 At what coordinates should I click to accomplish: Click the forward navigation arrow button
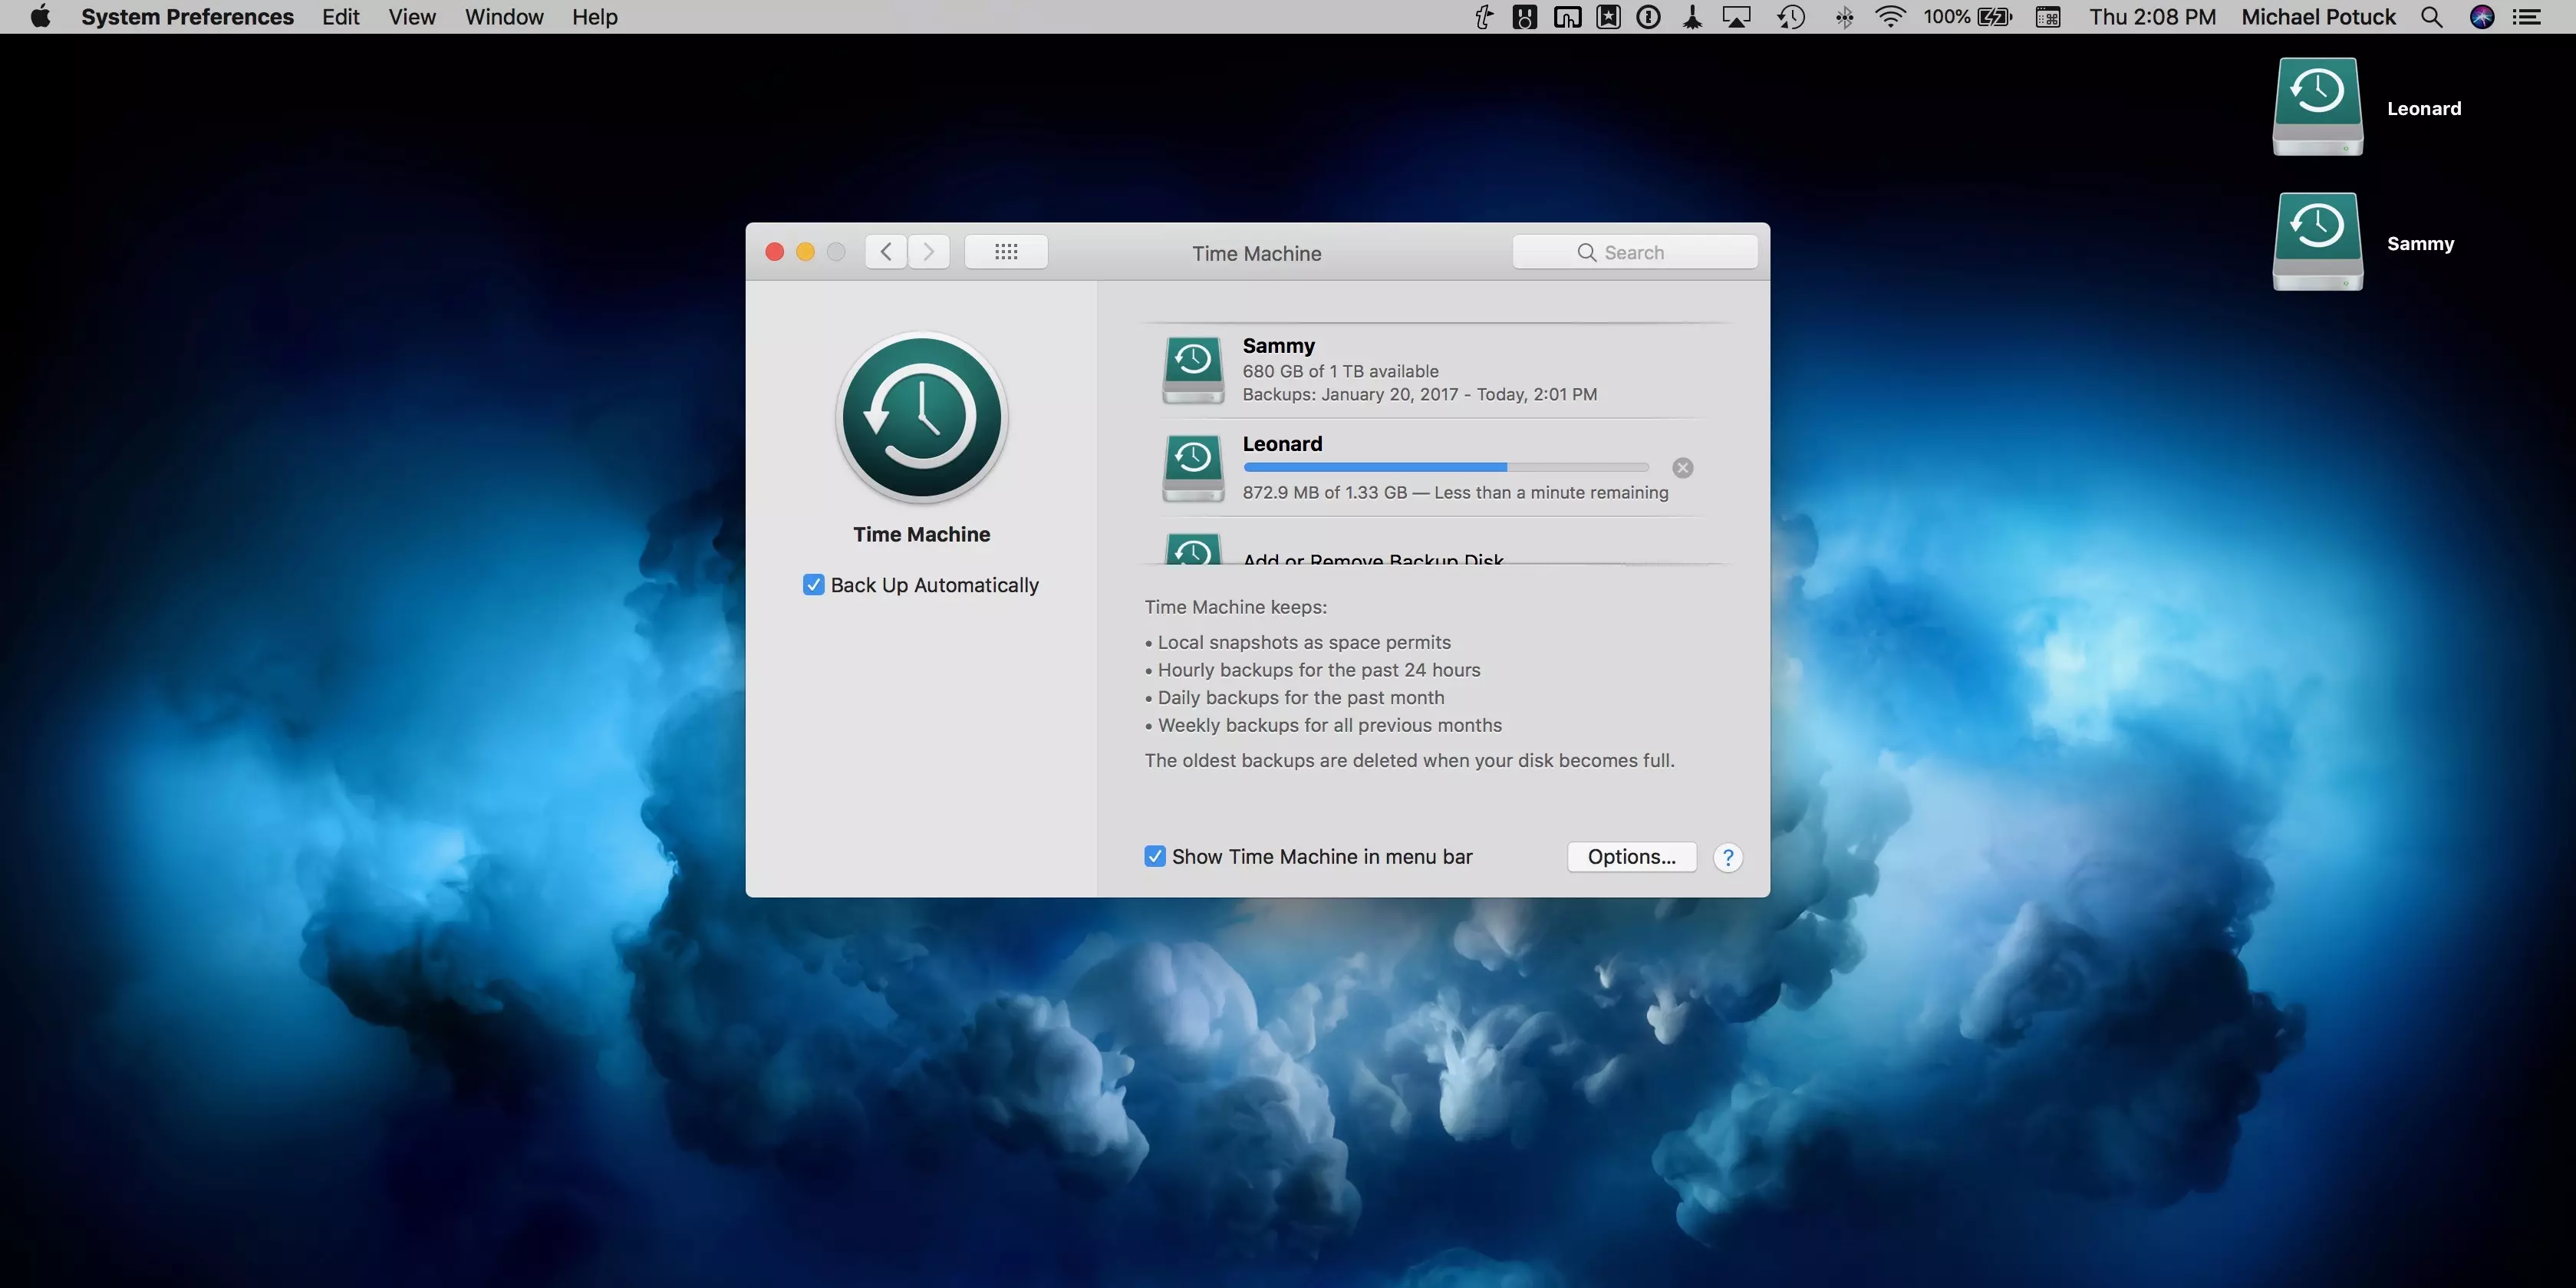point(927,252)
